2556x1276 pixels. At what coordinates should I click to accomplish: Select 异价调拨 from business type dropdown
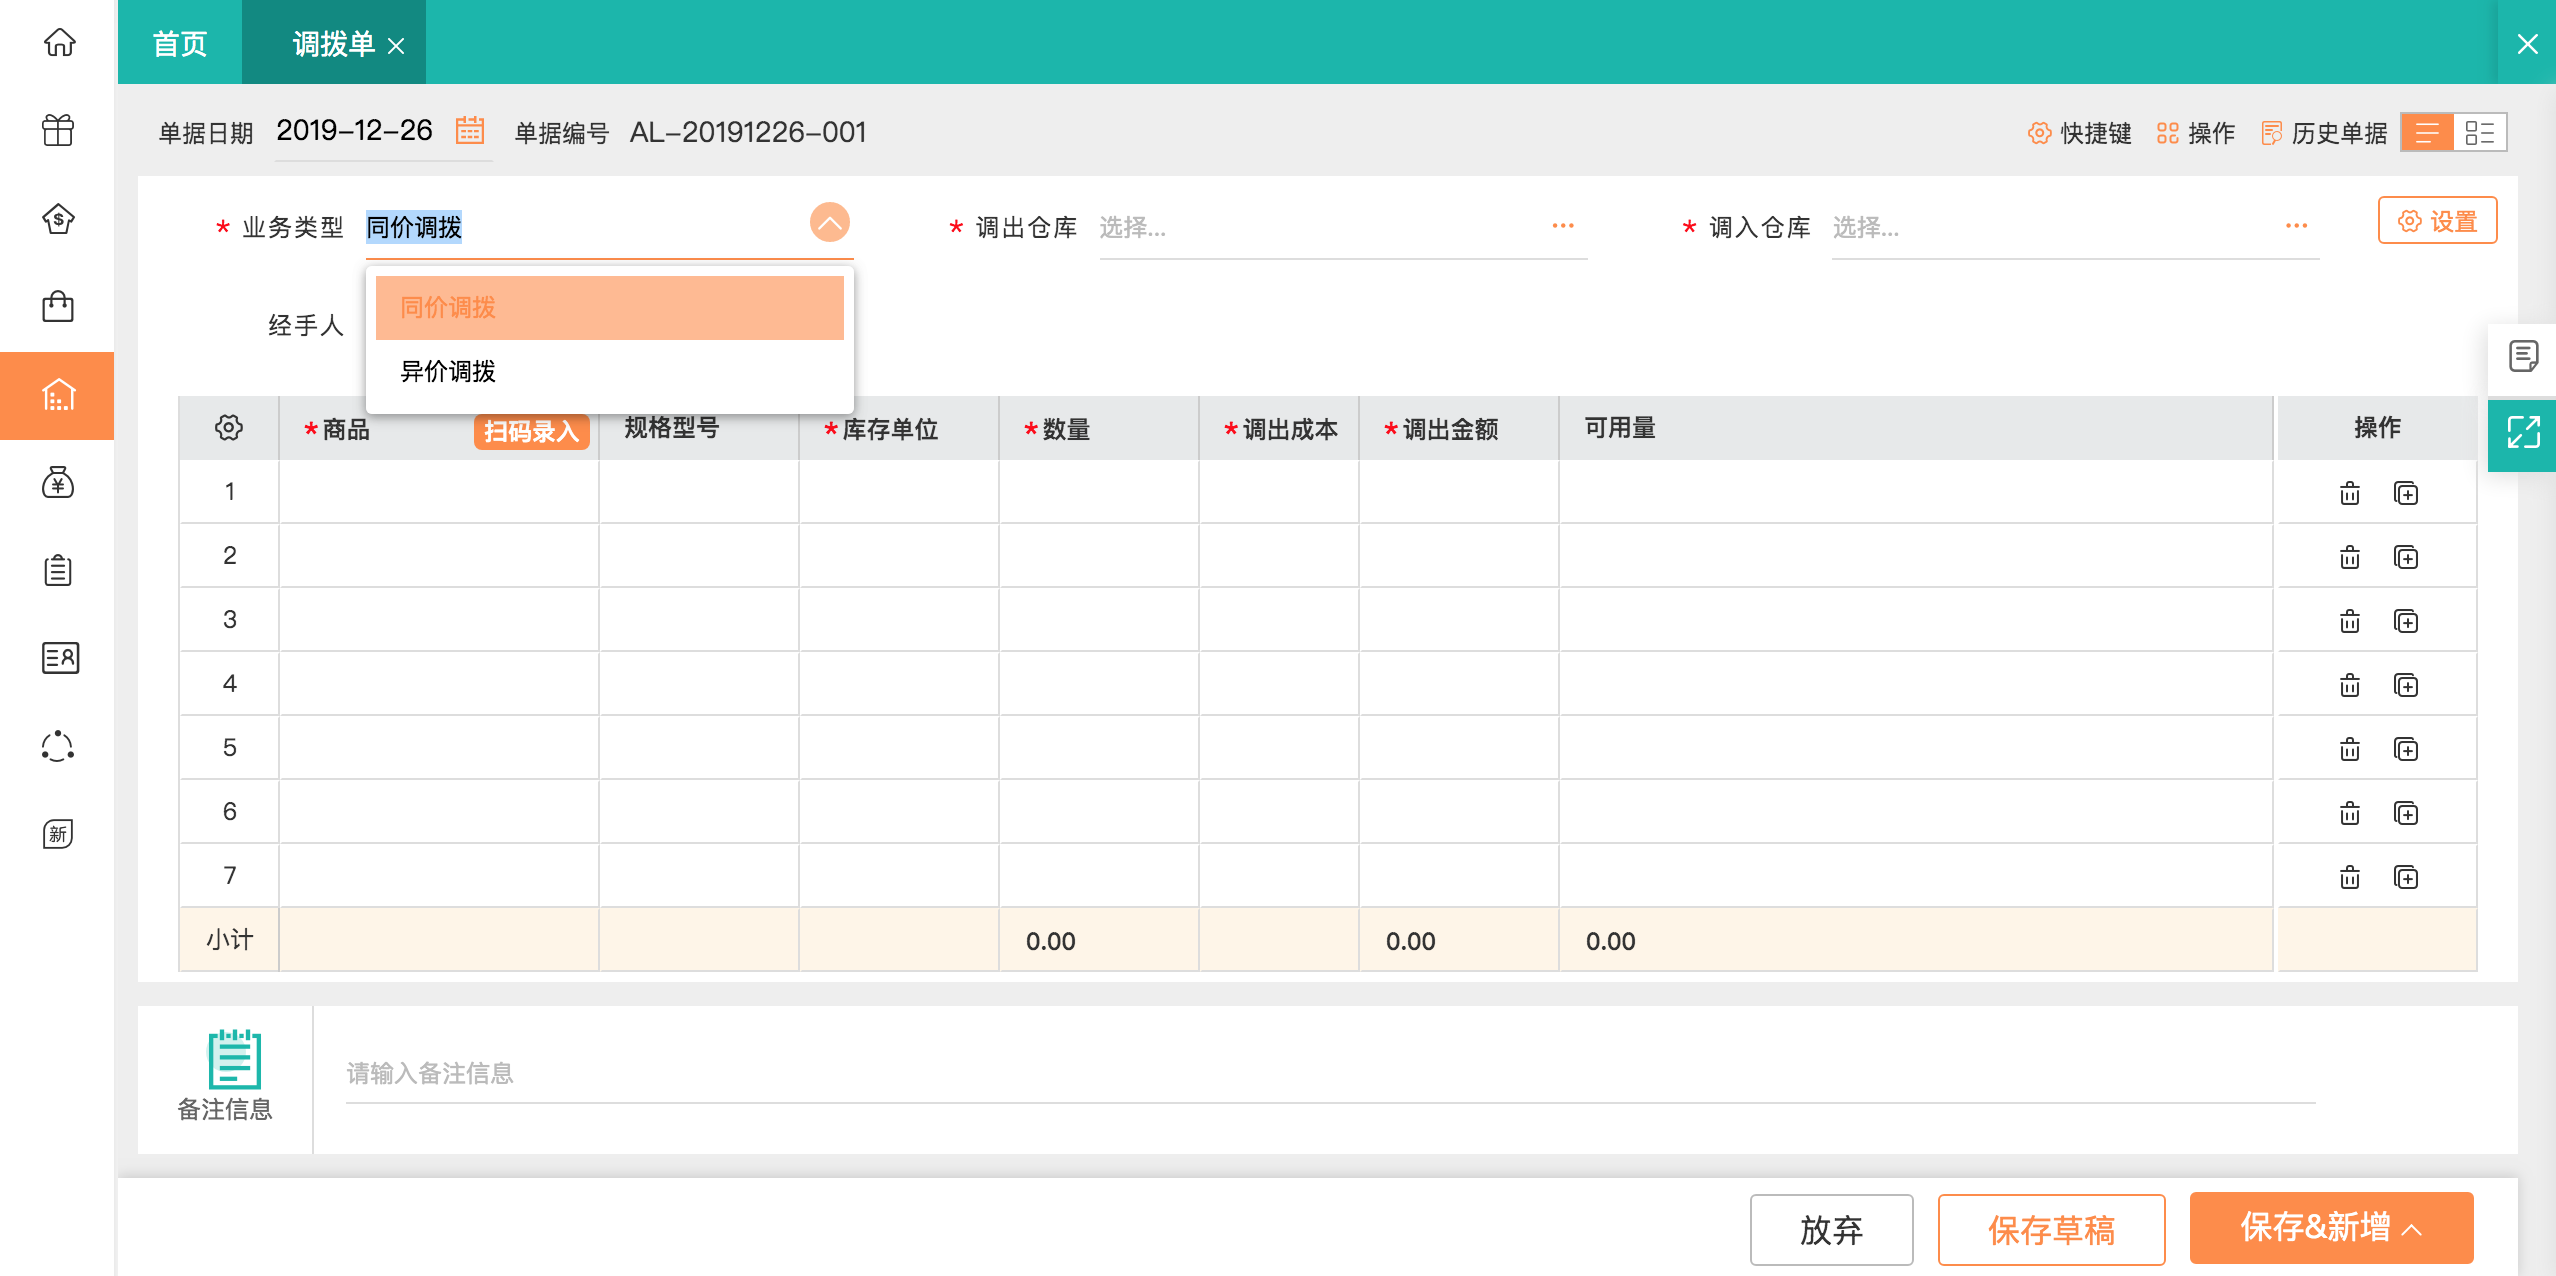[447, 370]
